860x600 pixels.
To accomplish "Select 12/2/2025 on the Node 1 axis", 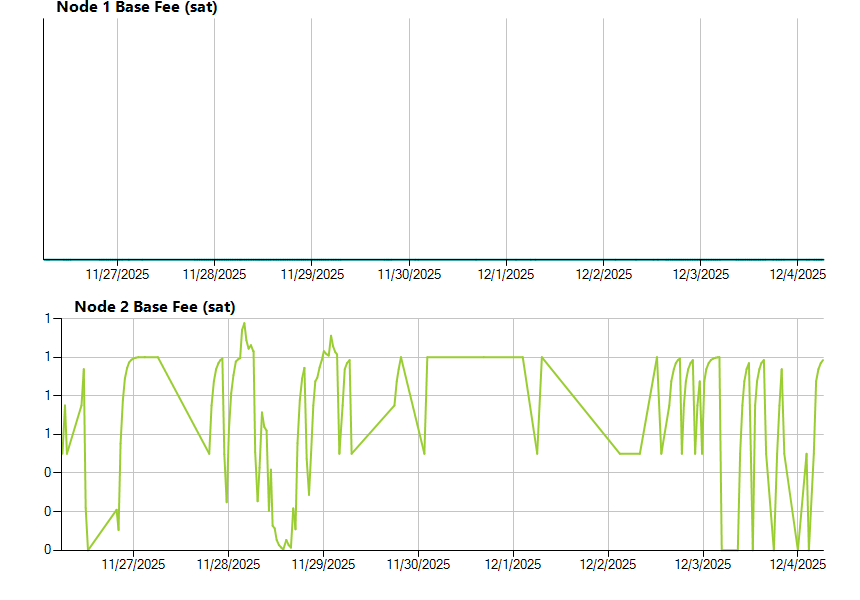I will point(603,273).
